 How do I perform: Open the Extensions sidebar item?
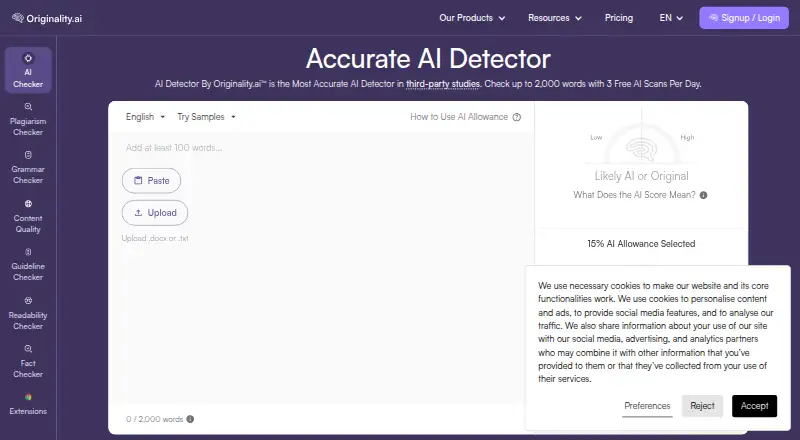click(x=28, y=404)
